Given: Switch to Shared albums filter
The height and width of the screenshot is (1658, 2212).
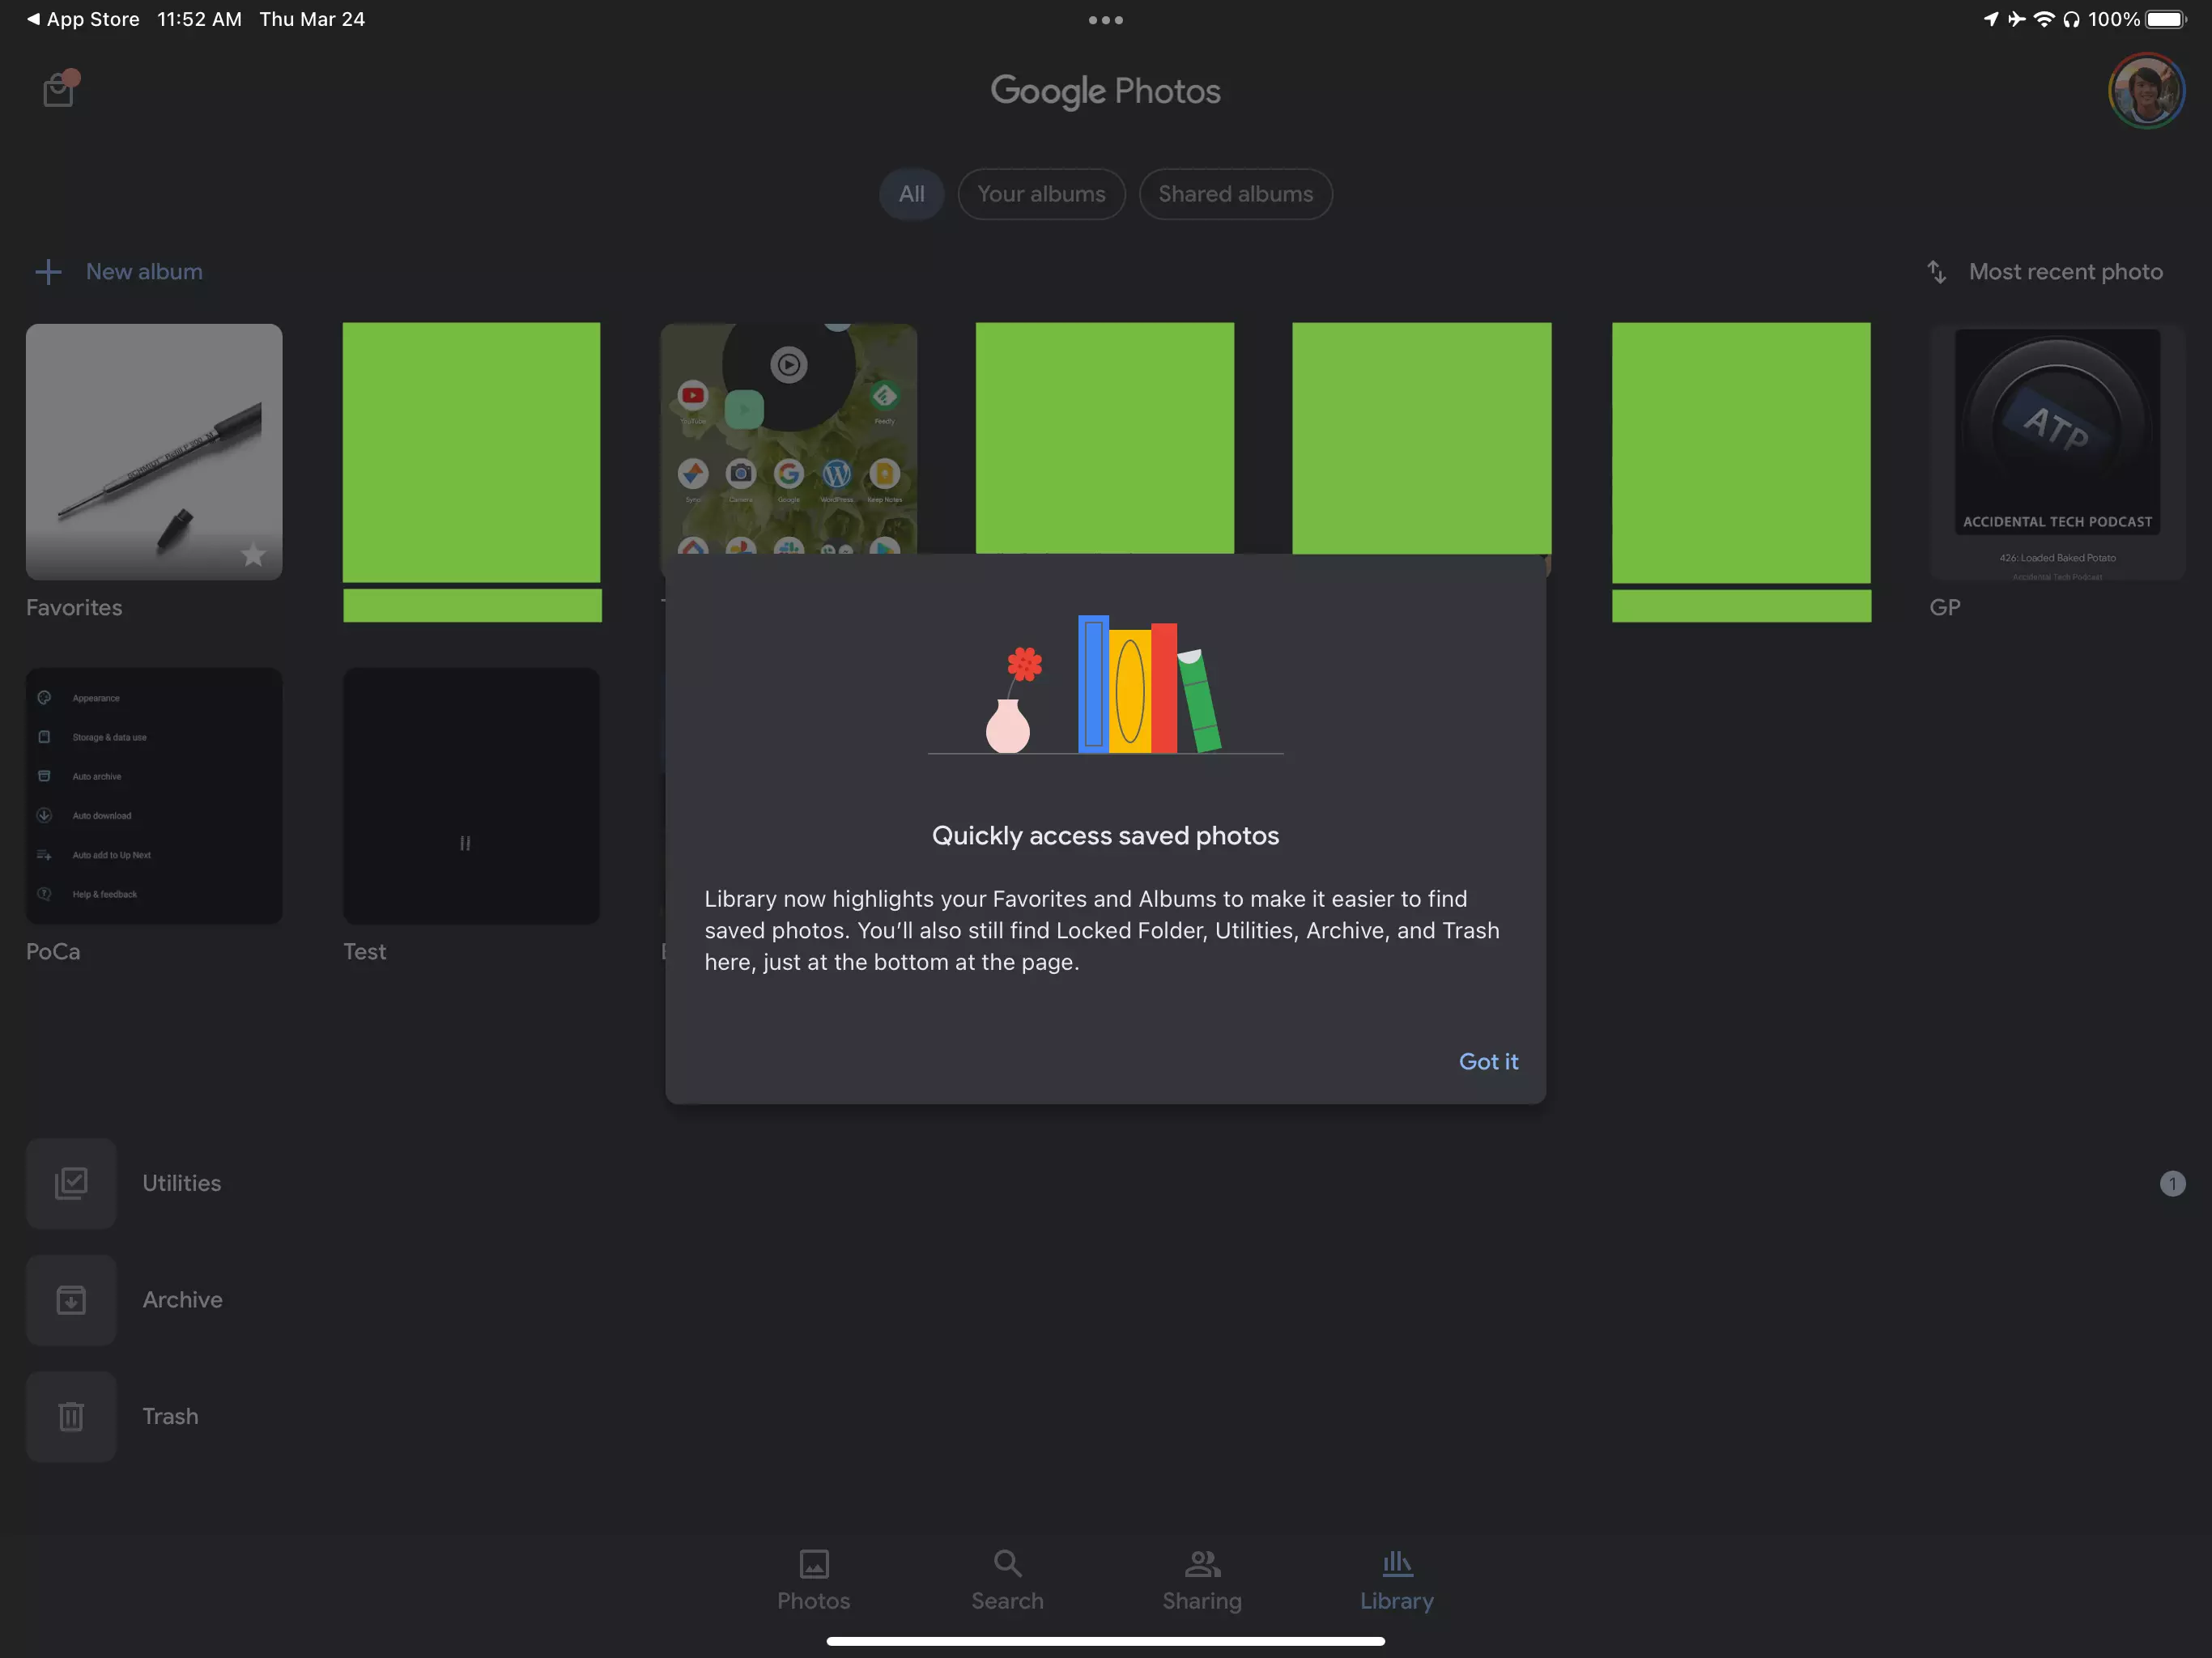Looking at the screenshot, I should 1235,193.
